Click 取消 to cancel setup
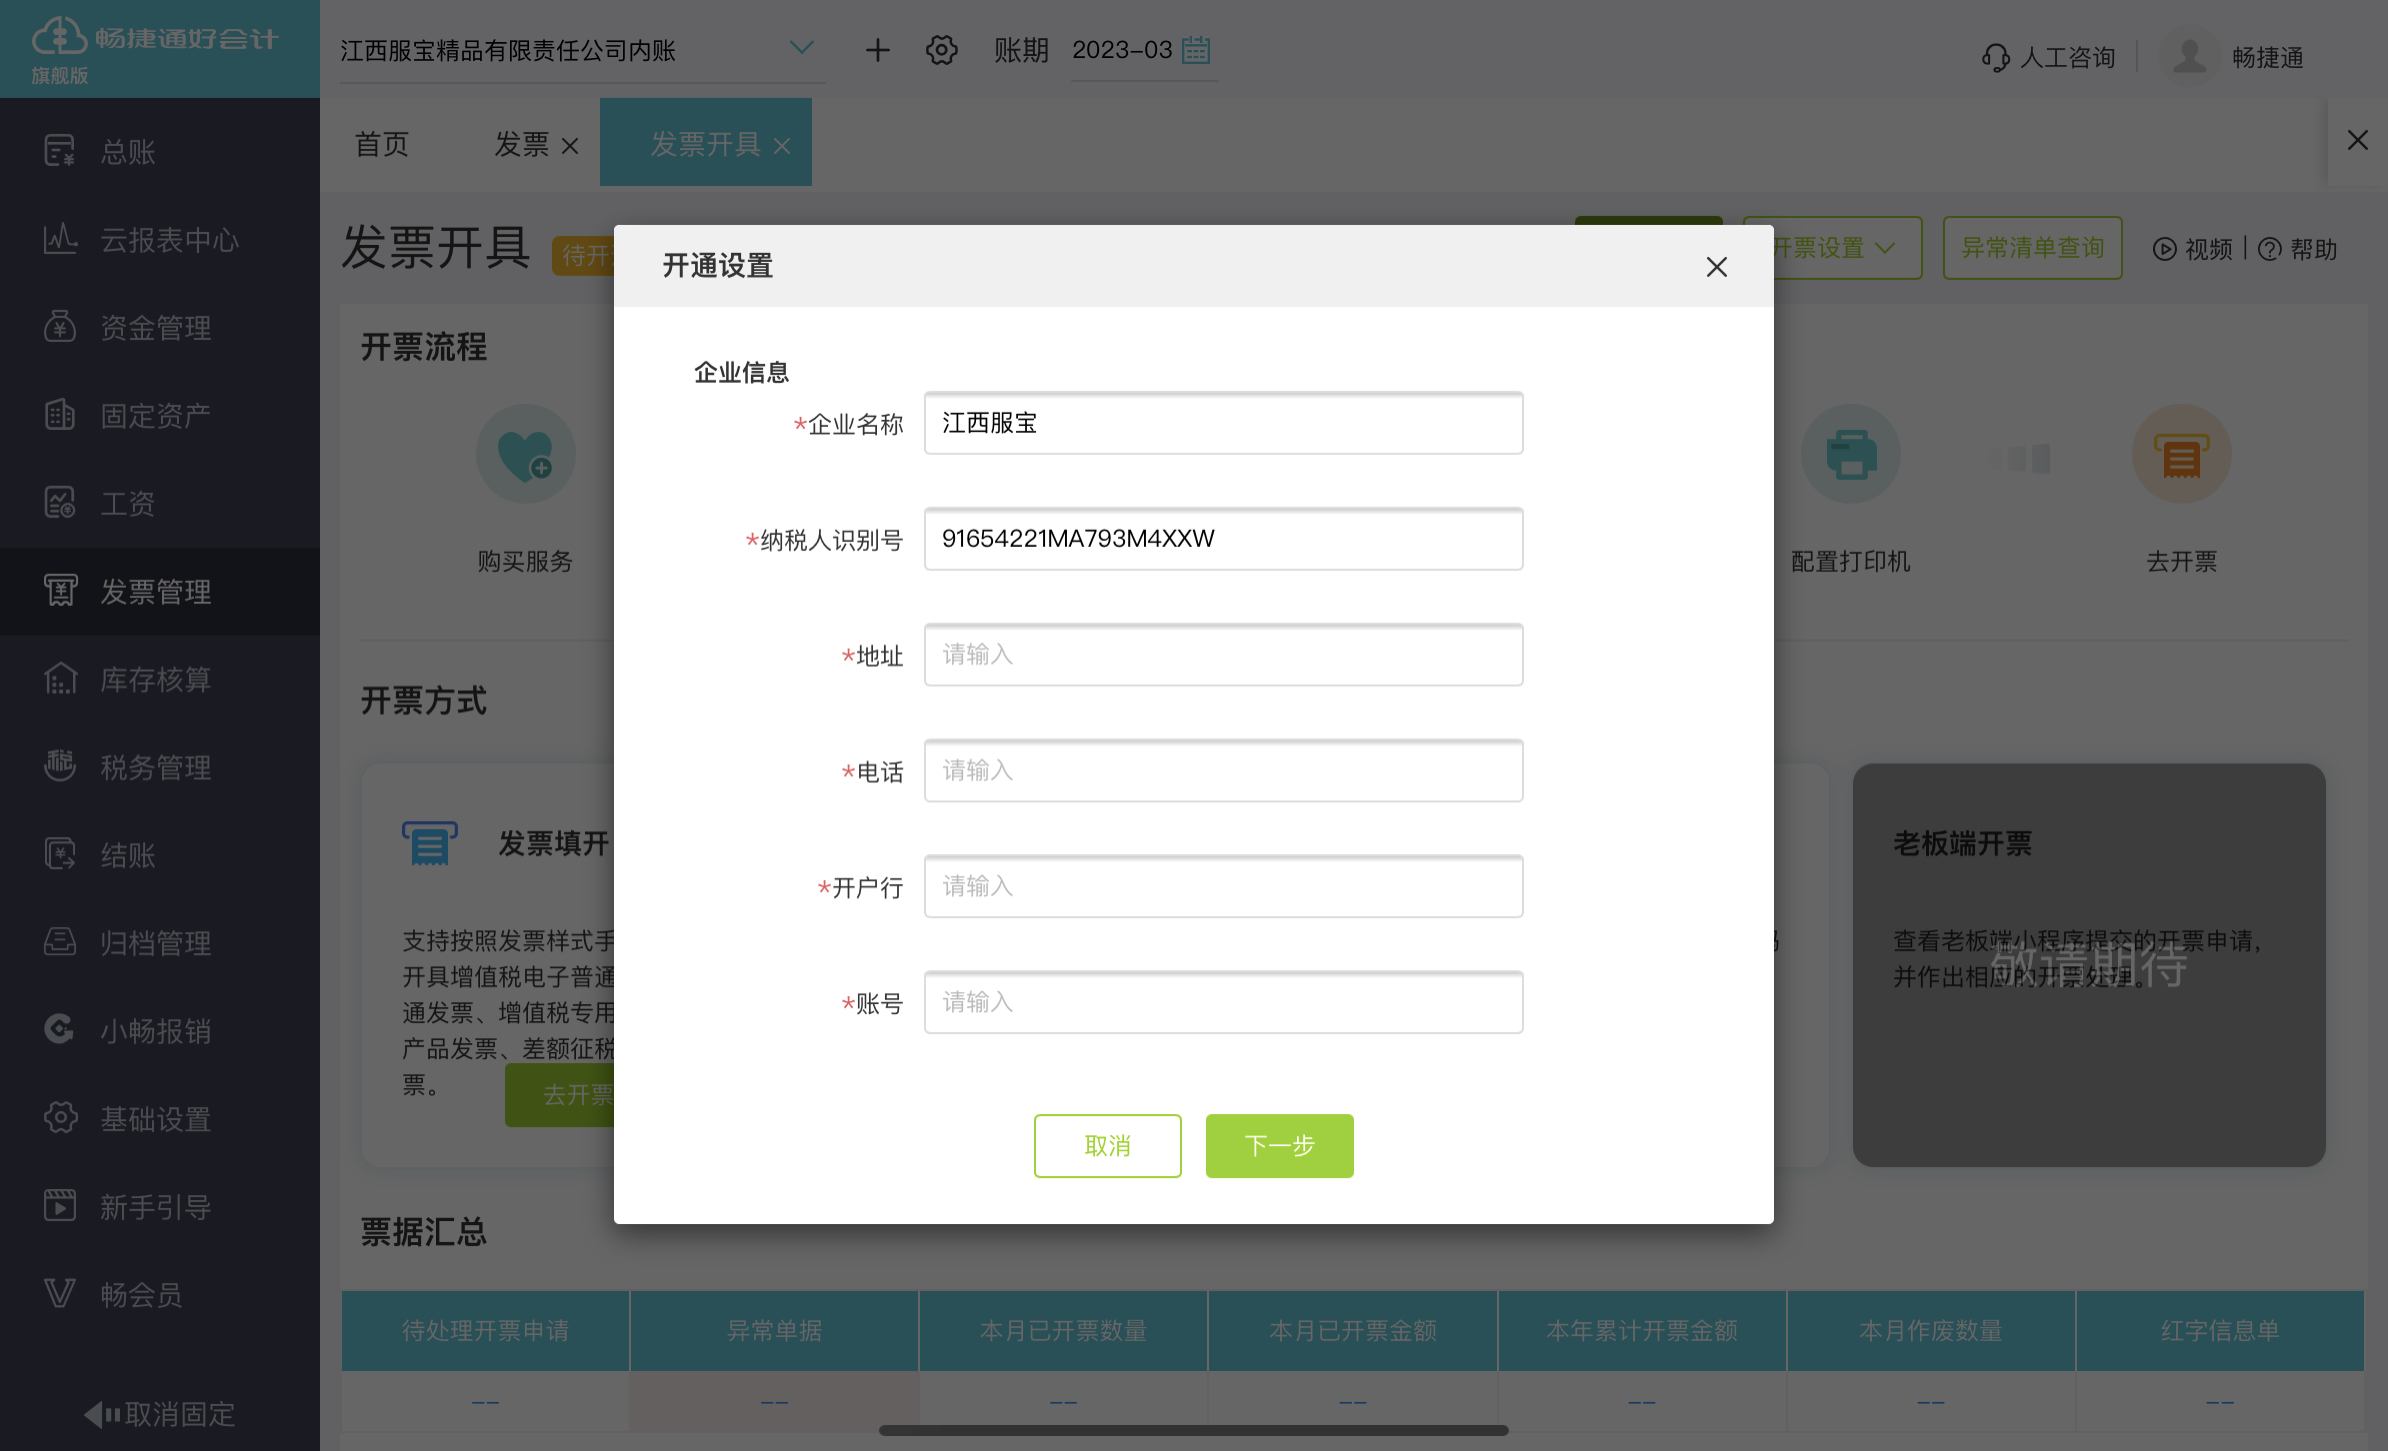This screenshot has height=1451, width=2388. [1109, 1146]
